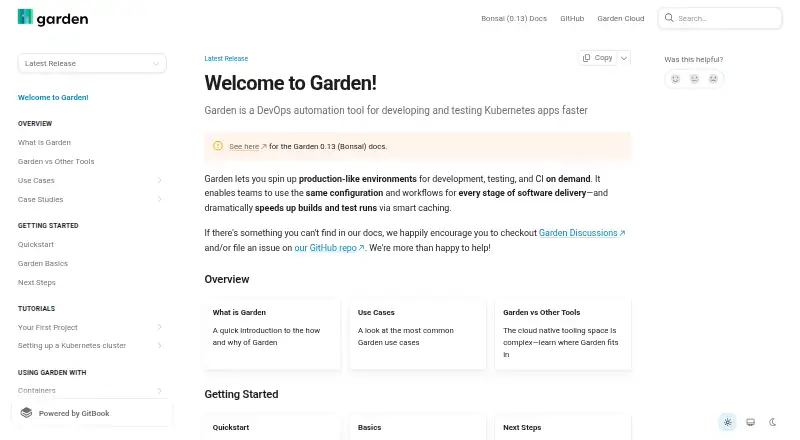
Task: Rate page with happy face icon
Action: 676,79
